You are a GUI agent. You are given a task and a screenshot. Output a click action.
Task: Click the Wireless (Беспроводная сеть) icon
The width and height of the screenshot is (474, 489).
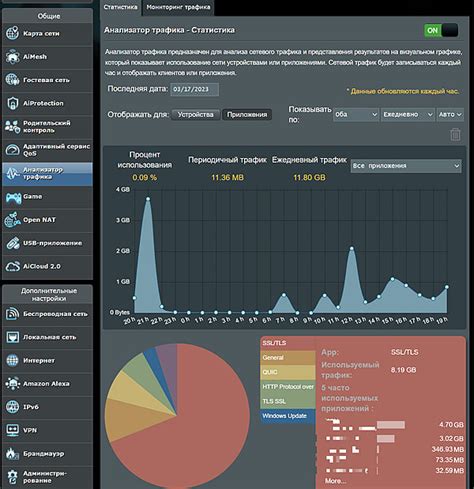(x=12, y=314)
